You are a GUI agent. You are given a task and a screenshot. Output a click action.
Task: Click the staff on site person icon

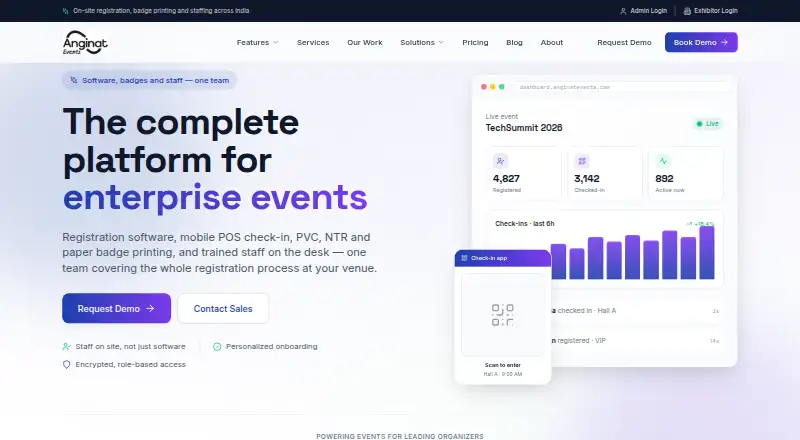tap(66, 347)
